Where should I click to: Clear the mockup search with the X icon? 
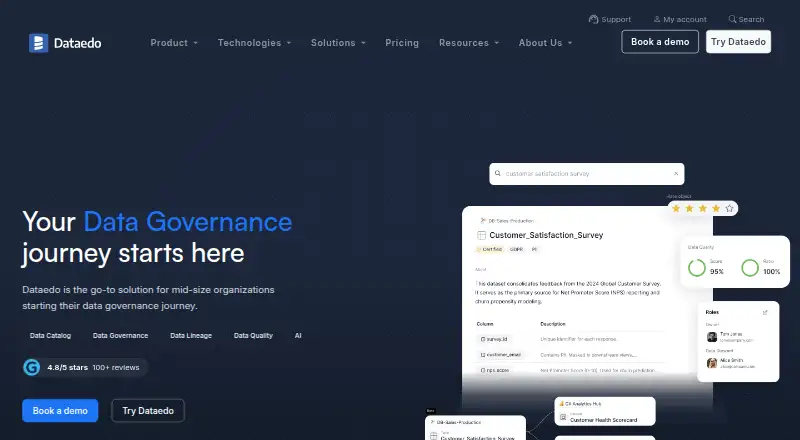676,174
